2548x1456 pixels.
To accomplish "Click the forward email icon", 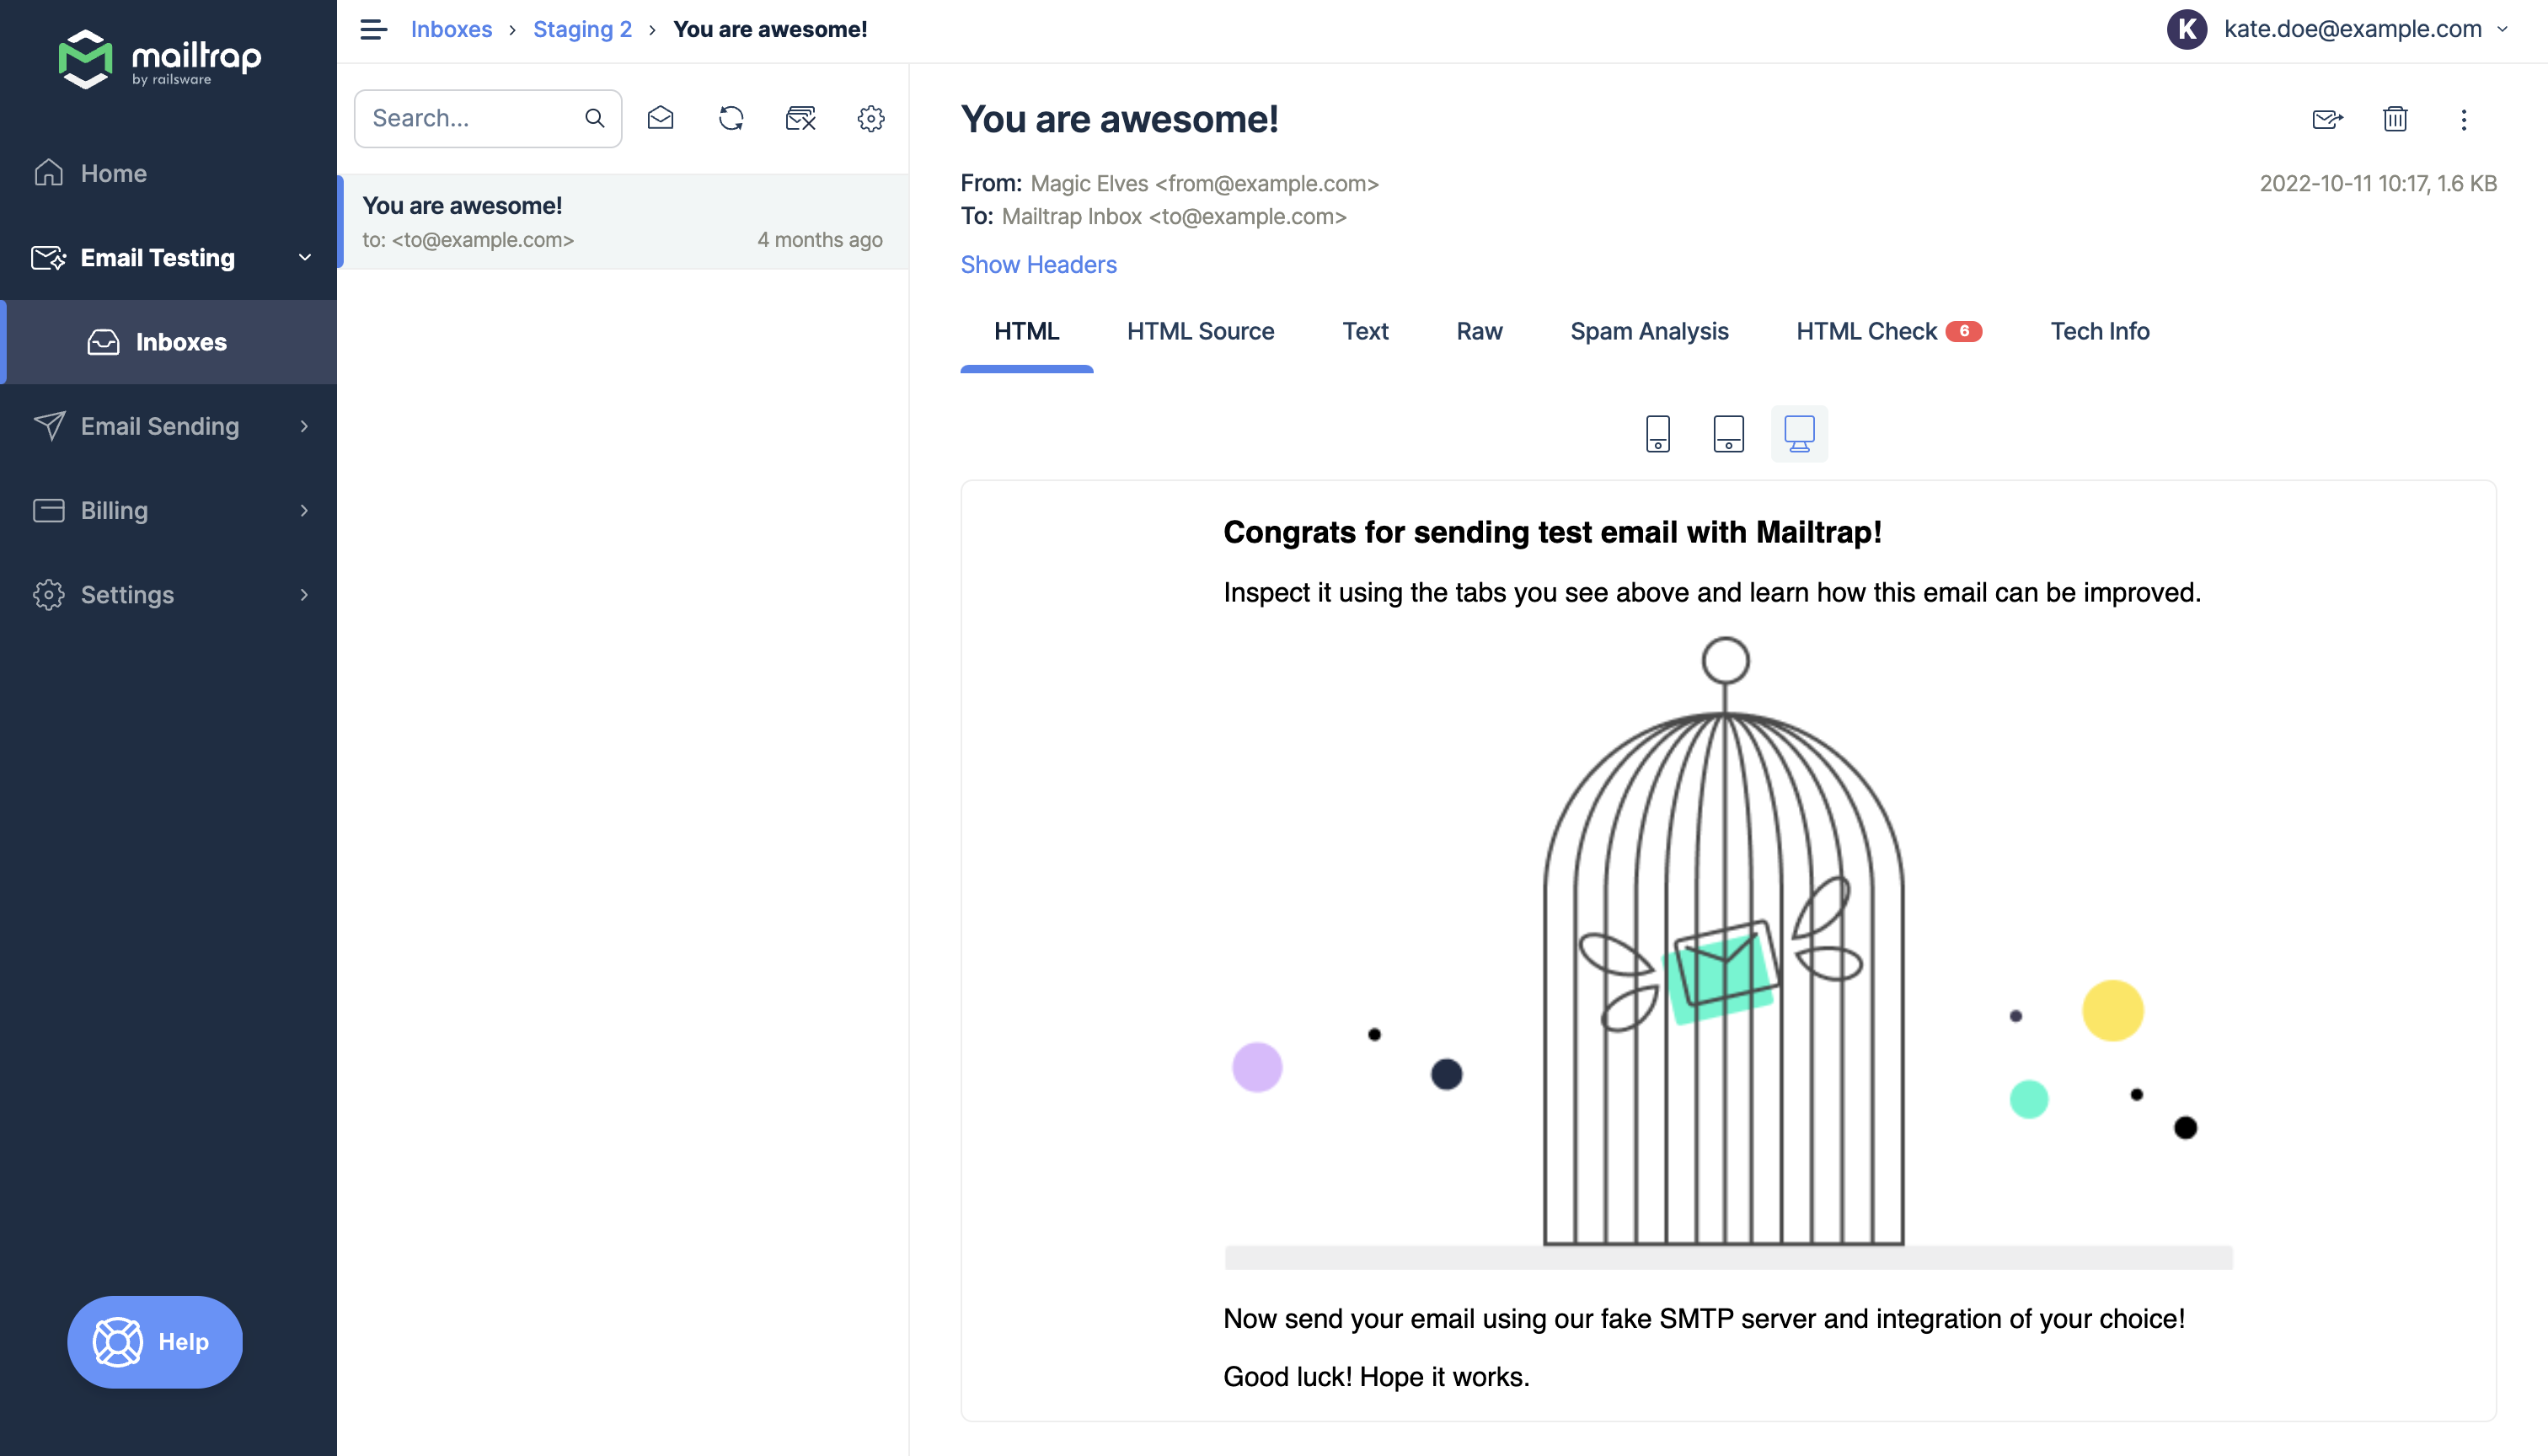I will click(x=2326, y=117).
